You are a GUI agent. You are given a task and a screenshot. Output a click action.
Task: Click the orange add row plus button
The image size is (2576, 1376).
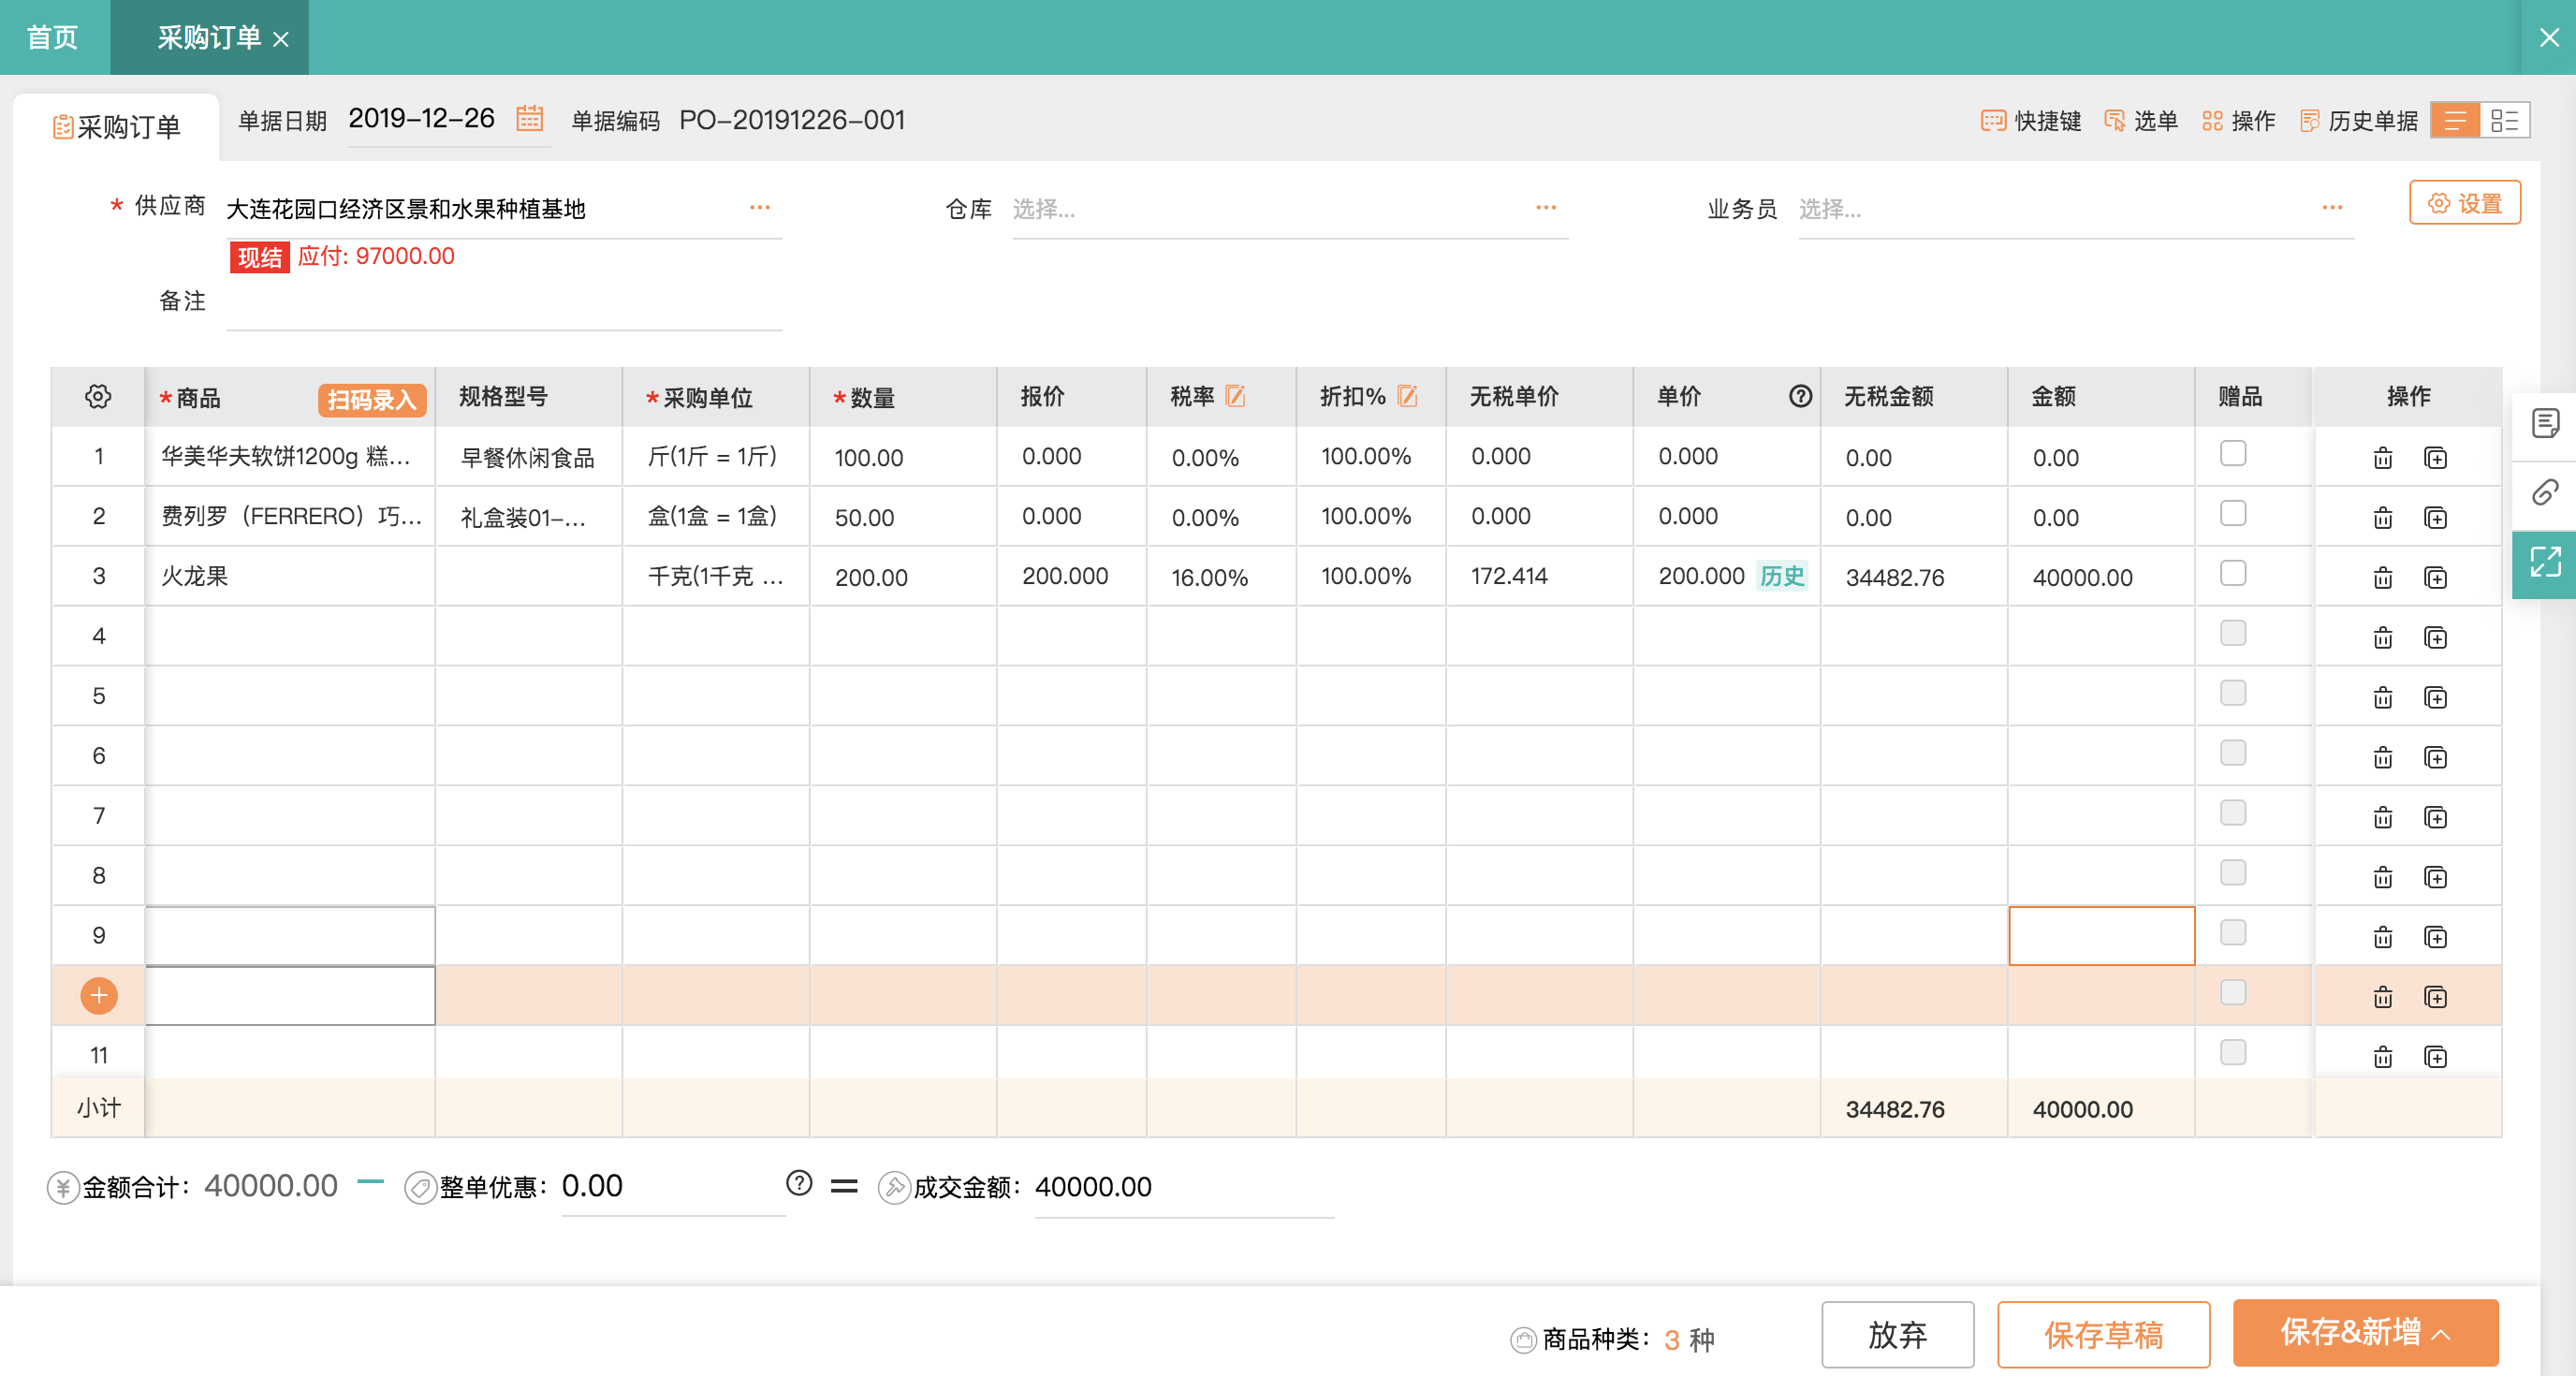[99, 994]
